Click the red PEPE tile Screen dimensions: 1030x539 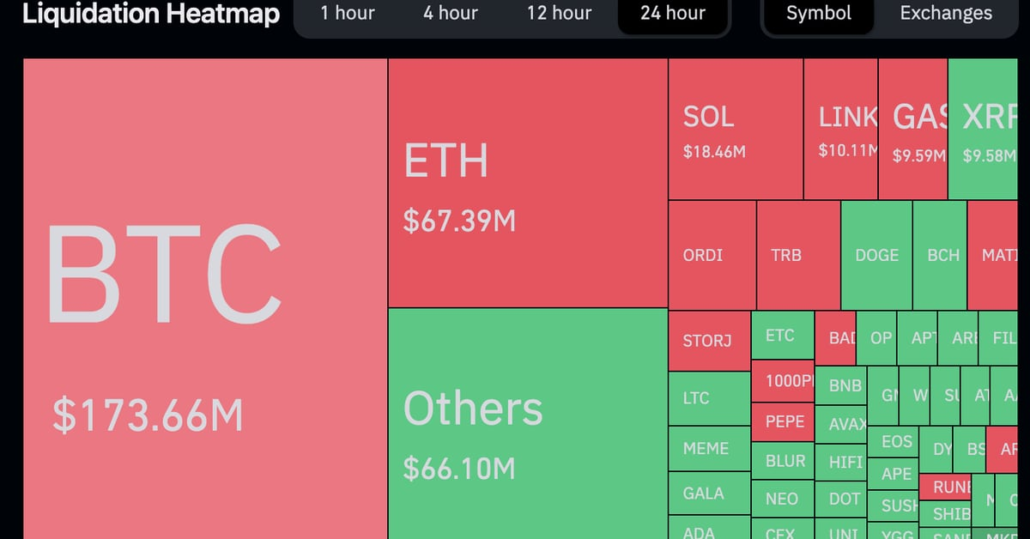pos(784,422)
